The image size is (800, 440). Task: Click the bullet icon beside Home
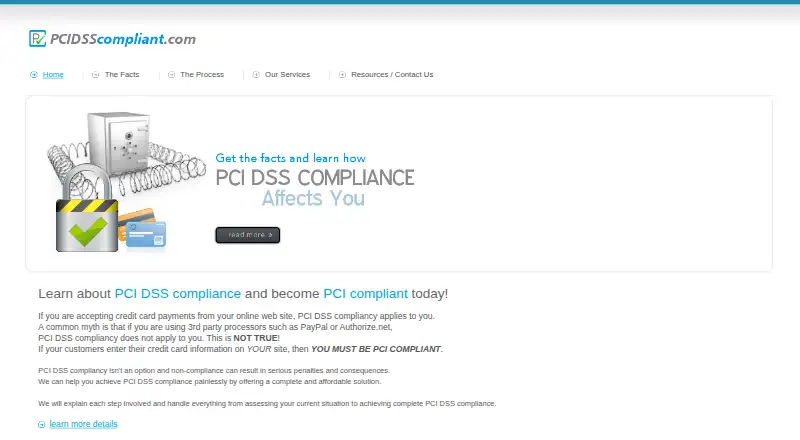coord(34,75)
